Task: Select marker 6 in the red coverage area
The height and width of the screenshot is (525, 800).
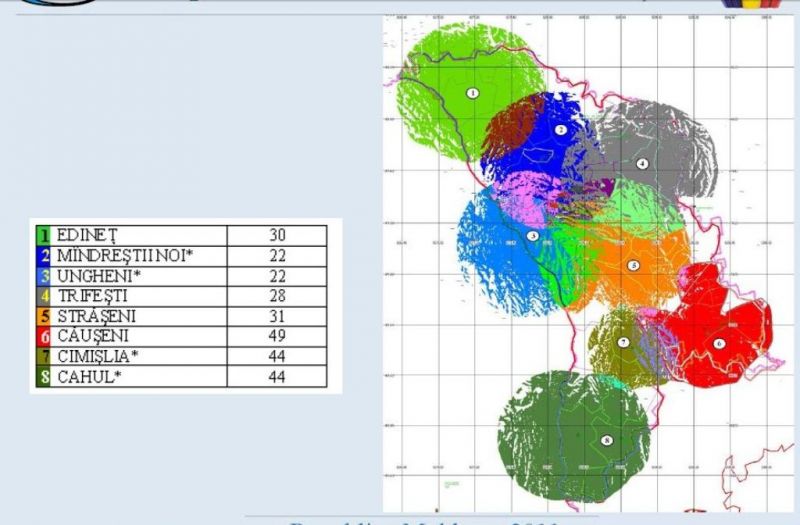Action: (x=719, y=343)
